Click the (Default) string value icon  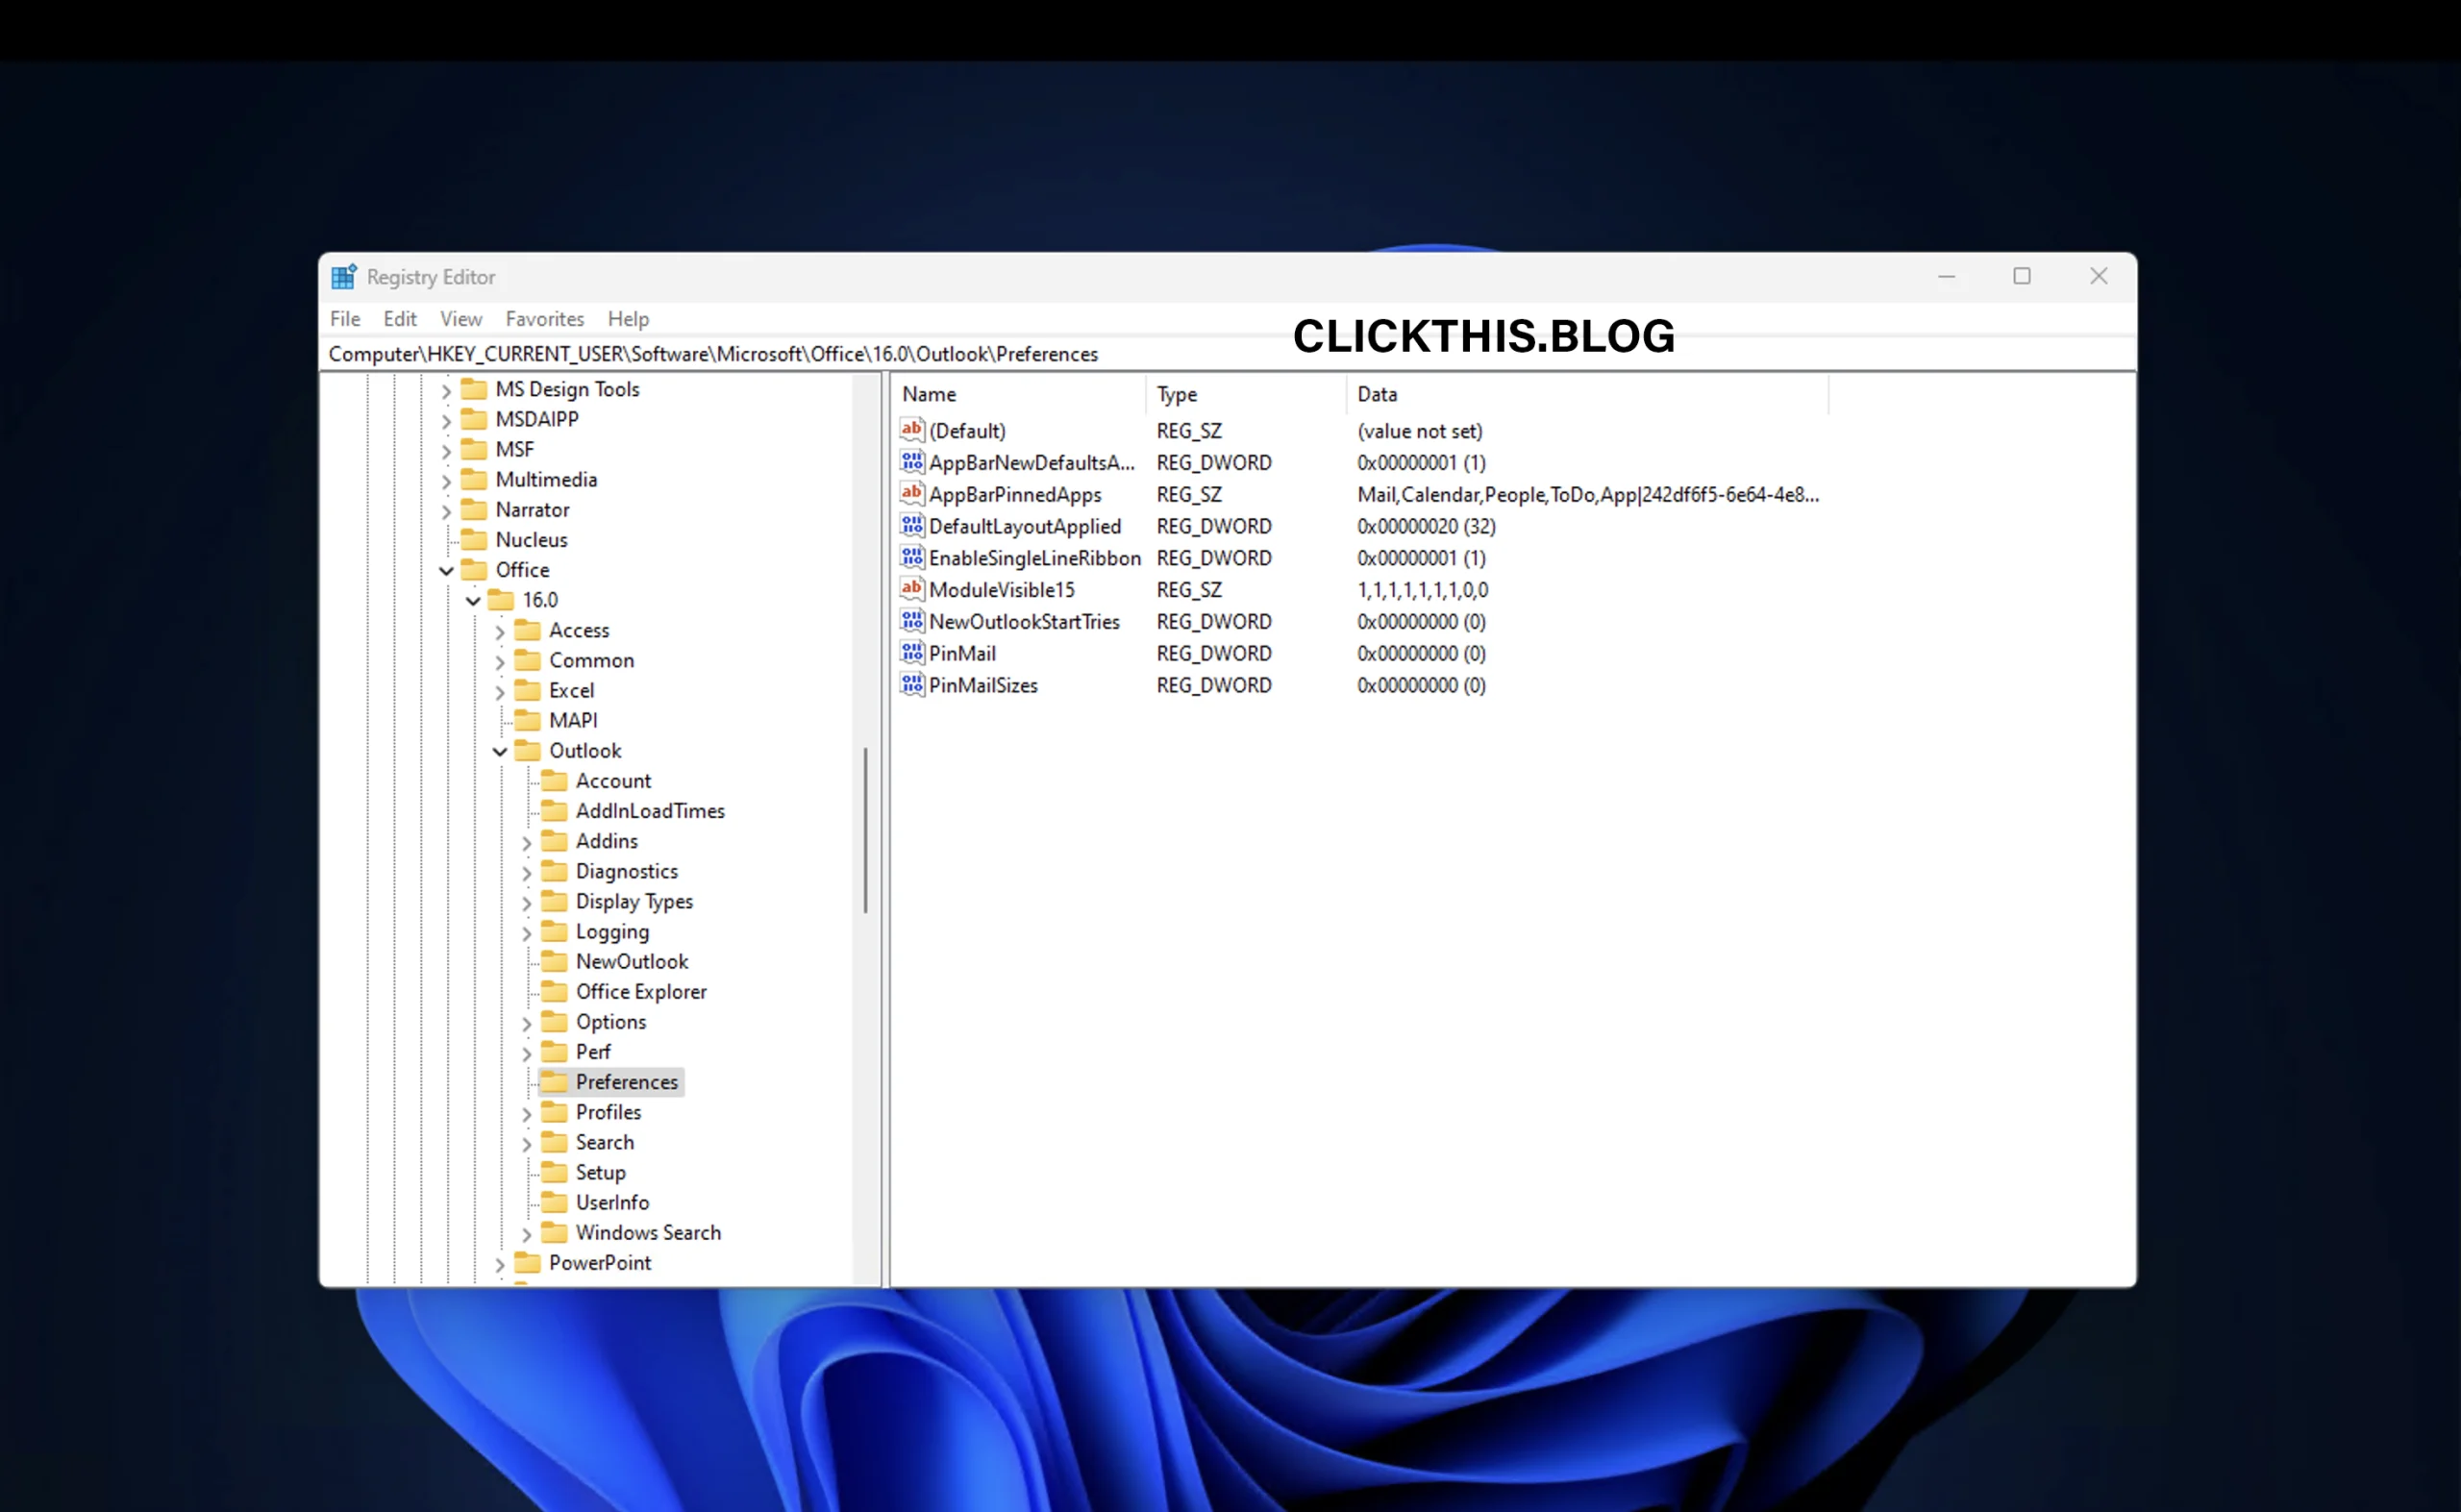[x=912, y=430]
